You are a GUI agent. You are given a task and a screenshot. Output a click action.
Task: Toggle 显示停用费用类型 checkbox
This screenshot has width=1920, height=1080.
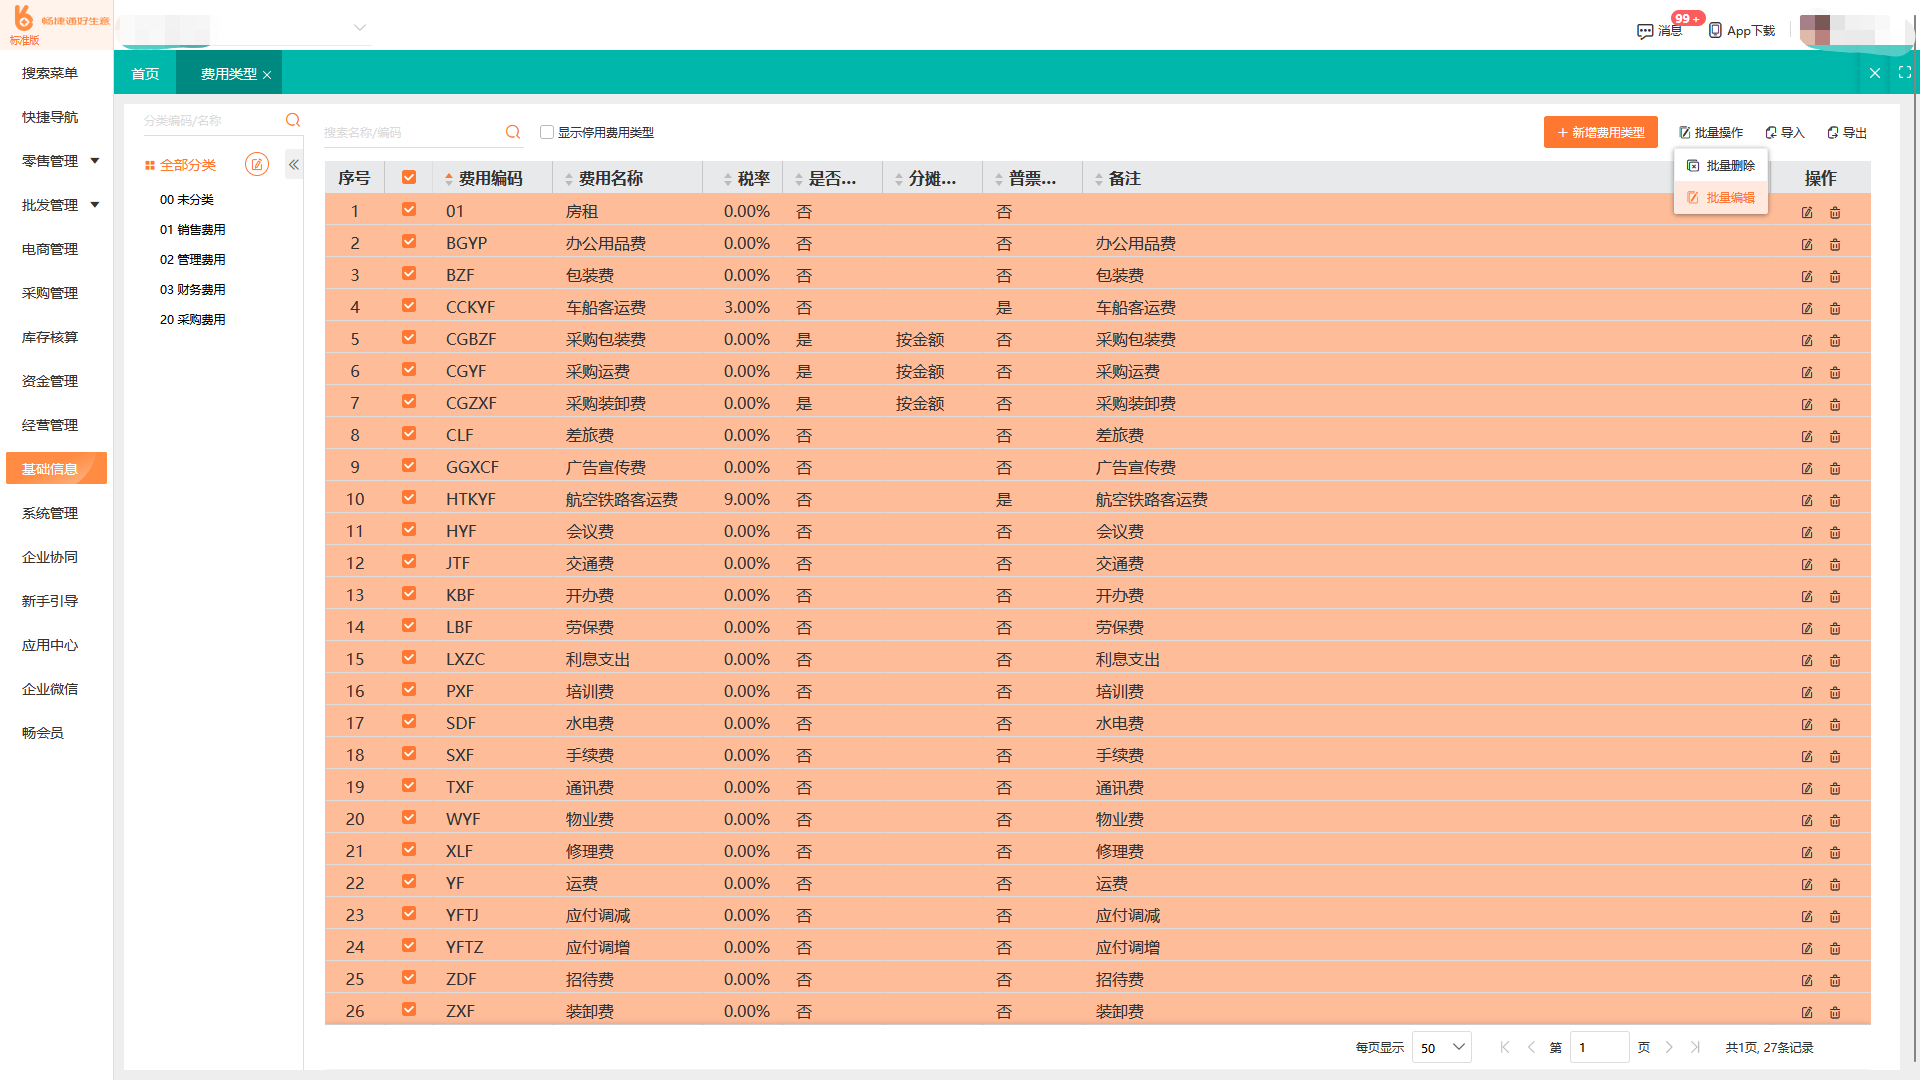click(546, 131)
